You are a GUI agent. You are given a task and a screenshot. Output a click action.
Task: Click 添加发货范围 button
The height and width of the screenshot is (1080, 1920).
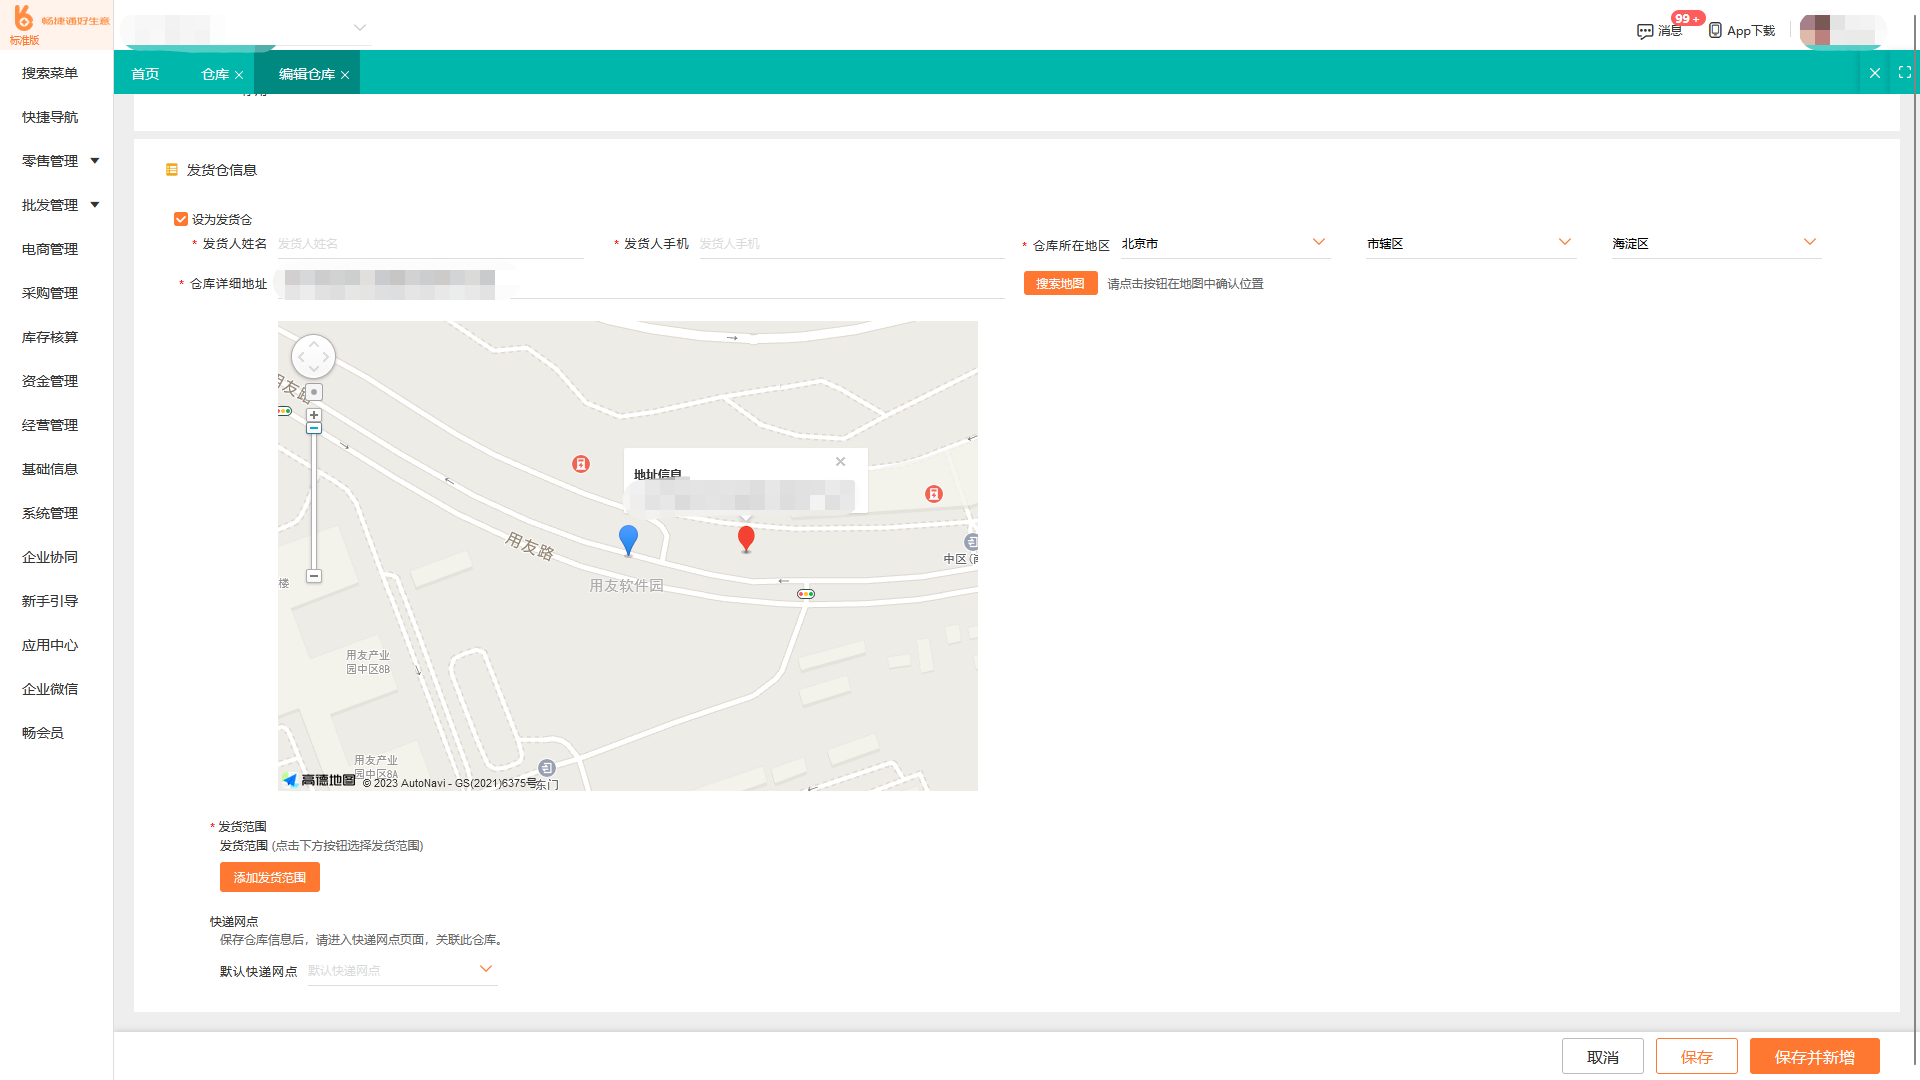pyautogui.click(x=269, y=877)
